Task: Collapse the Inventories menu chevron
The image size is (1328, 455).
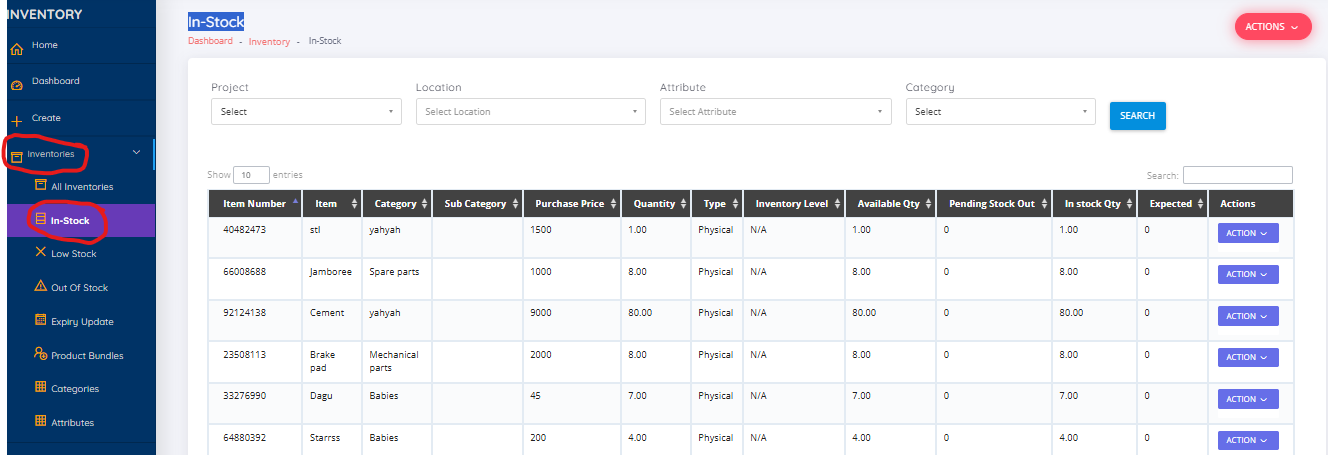Action: pyautogui.click(x=136, y=153)
